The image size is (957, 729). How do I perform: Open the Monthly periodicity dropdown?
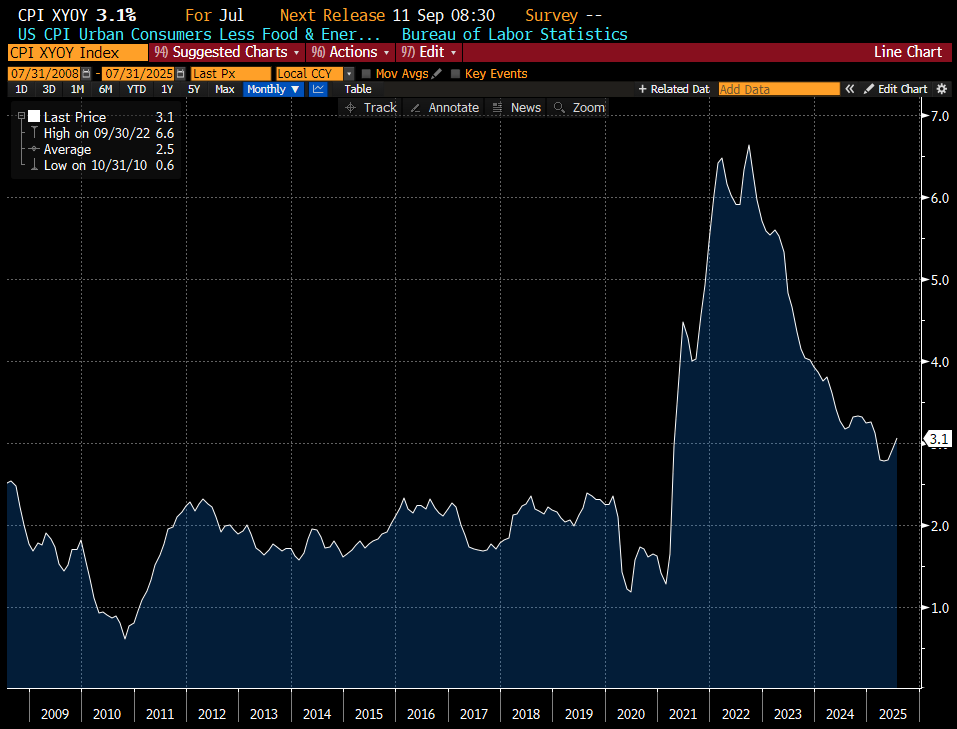(273, 89)
